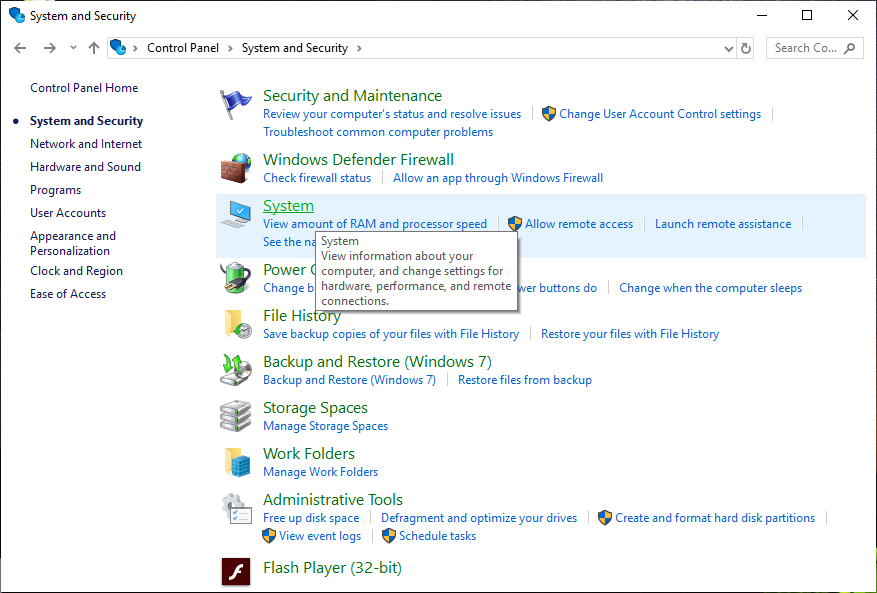Click Manage Work Folders
Screen dimensions: 877x593
pyautogui.click(x=320, y=472)
